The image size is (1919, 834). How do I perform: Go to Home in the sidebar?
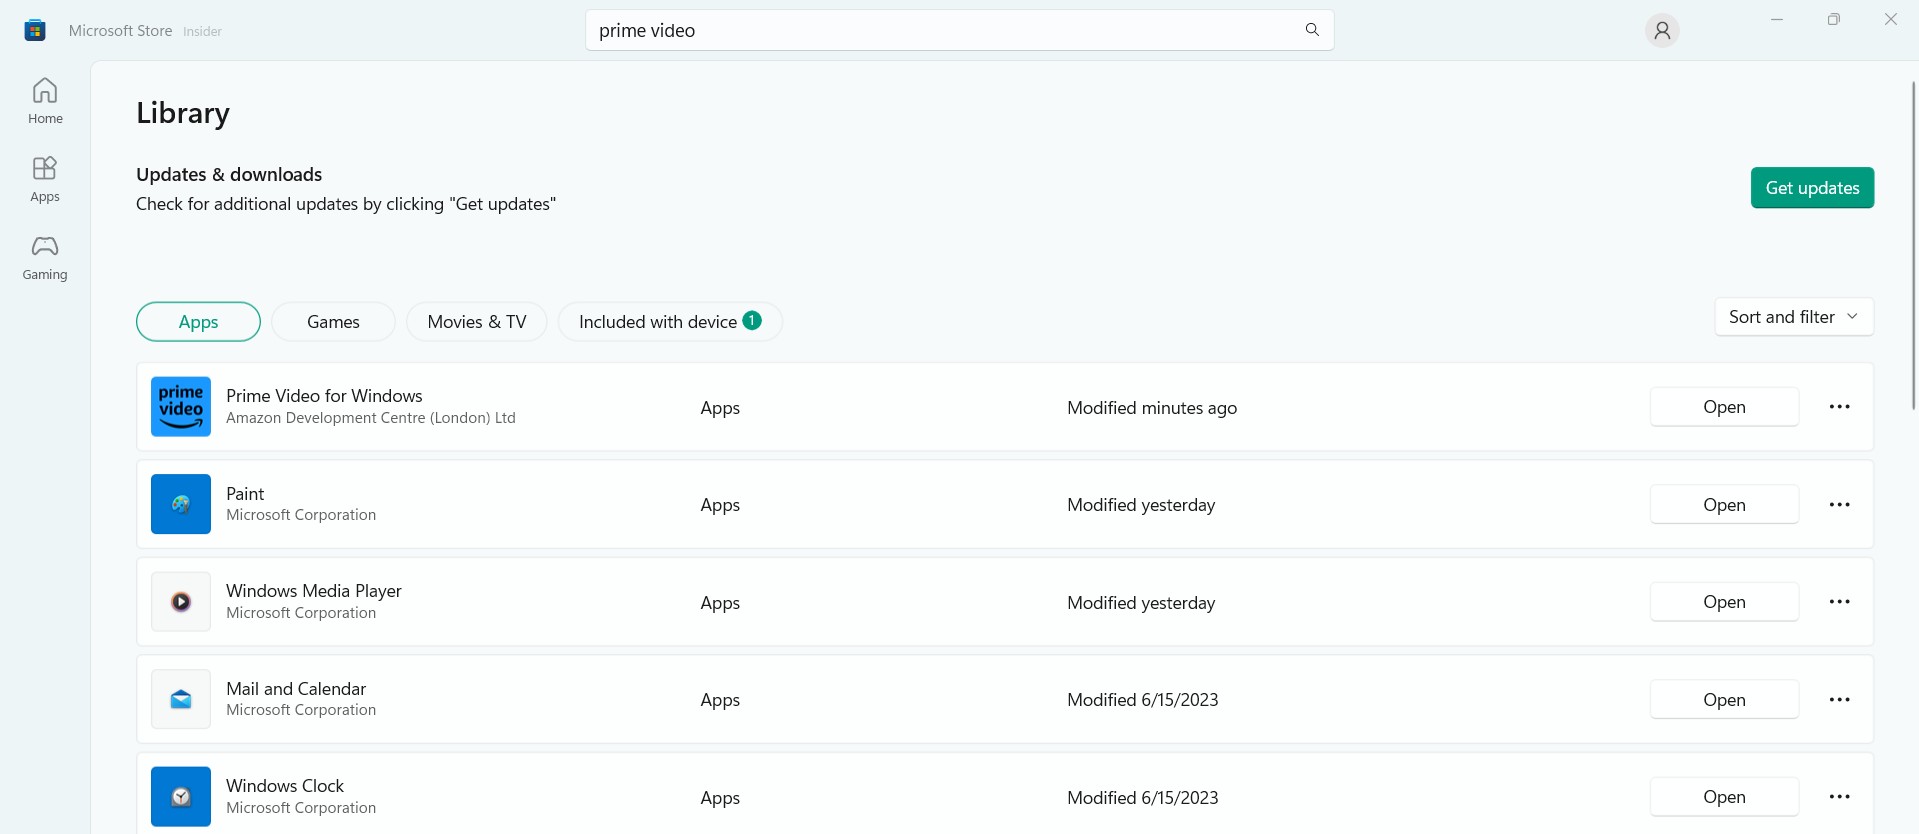click(x=45, y=101)
